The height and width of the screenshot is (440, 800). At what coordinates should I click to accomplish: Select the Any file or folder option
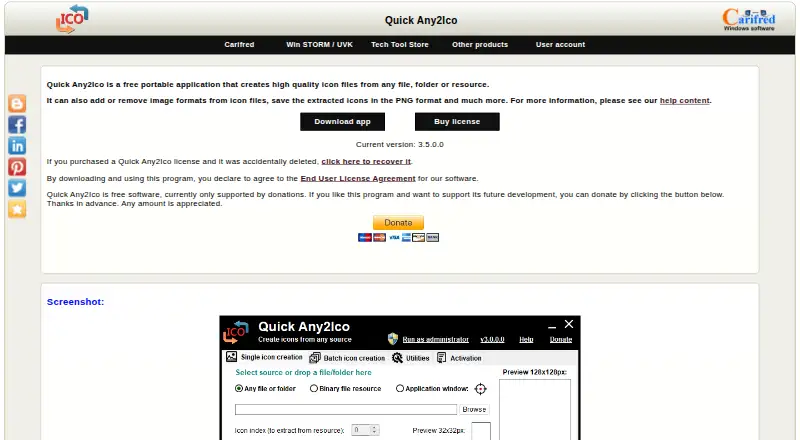click(265, 388)
